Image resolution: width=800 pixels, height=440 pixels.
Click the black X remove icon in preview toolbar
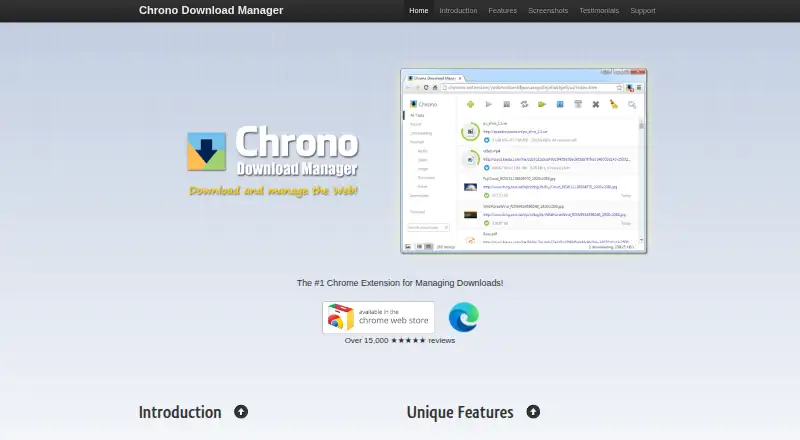pyautogui.click(x=595, y=104)
